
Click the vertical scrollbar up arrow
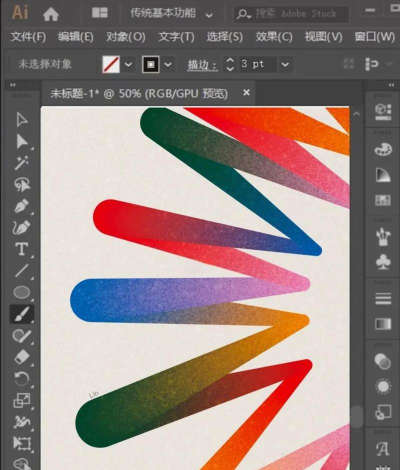356,114
